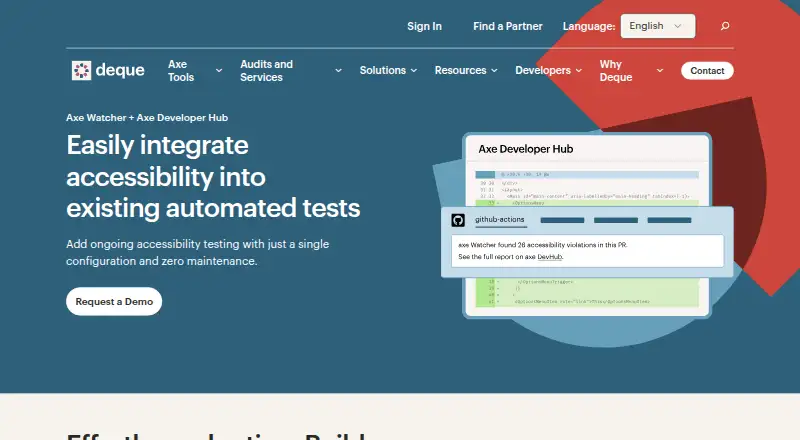Viewport: 800px width, 440px height.
Task: Open the English language dropdown
Action: pyautogui.click(x=658, y=26)
